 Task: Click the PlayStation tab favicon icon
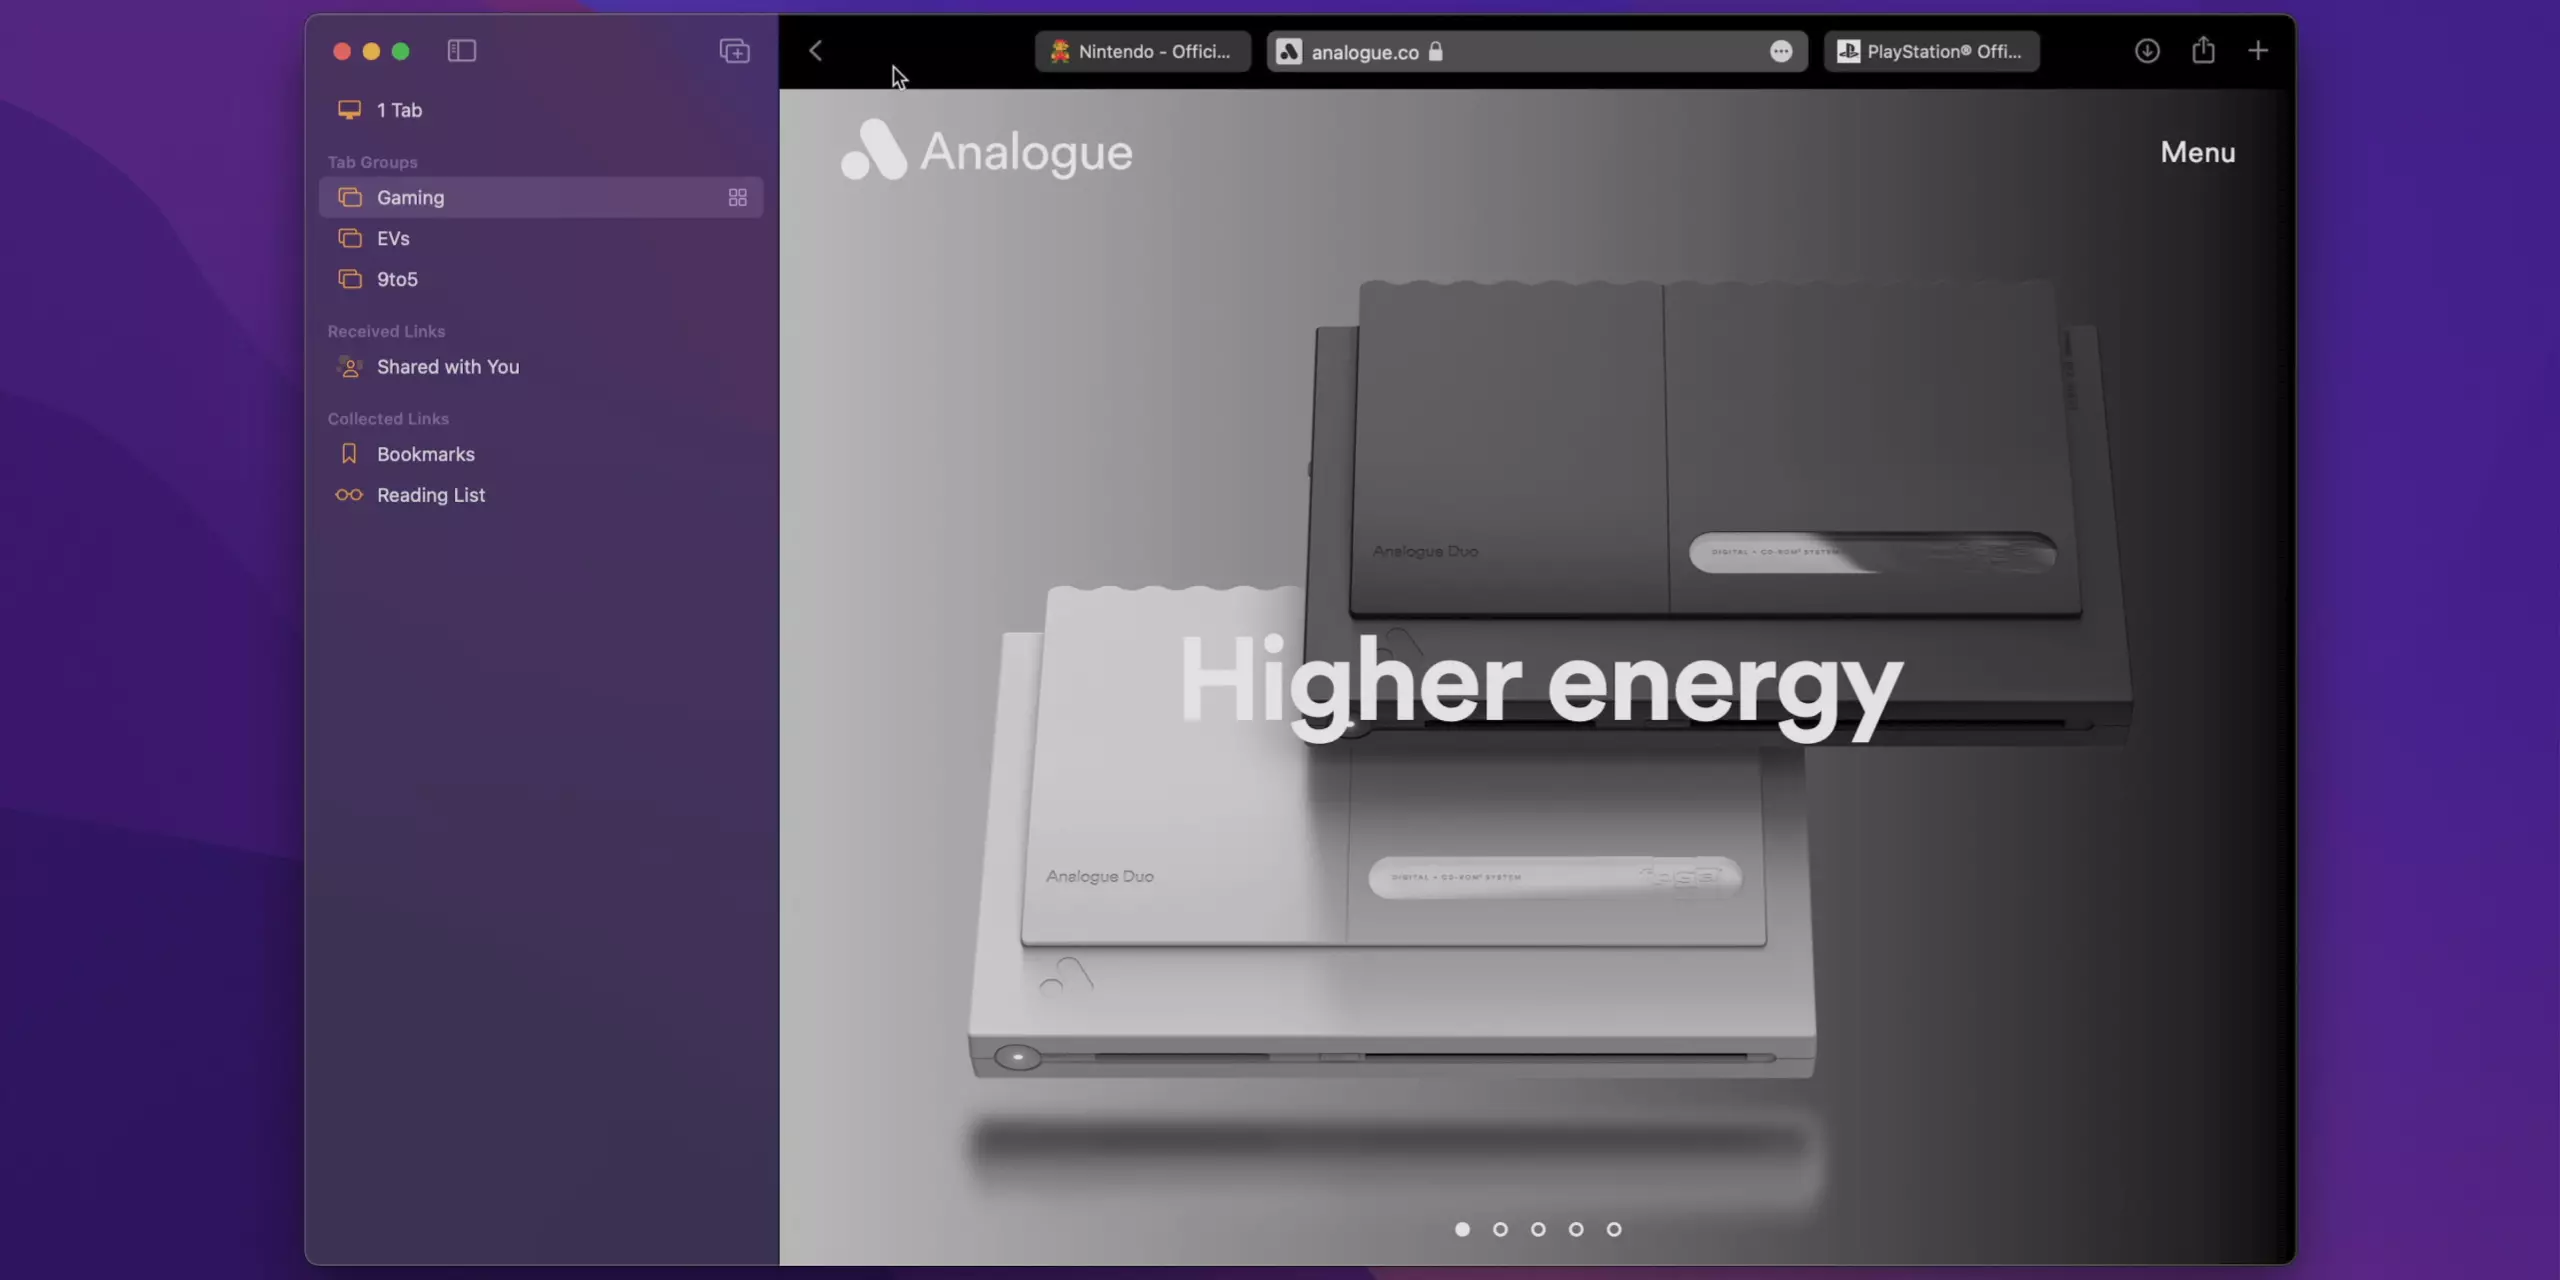click(1848, 51)
